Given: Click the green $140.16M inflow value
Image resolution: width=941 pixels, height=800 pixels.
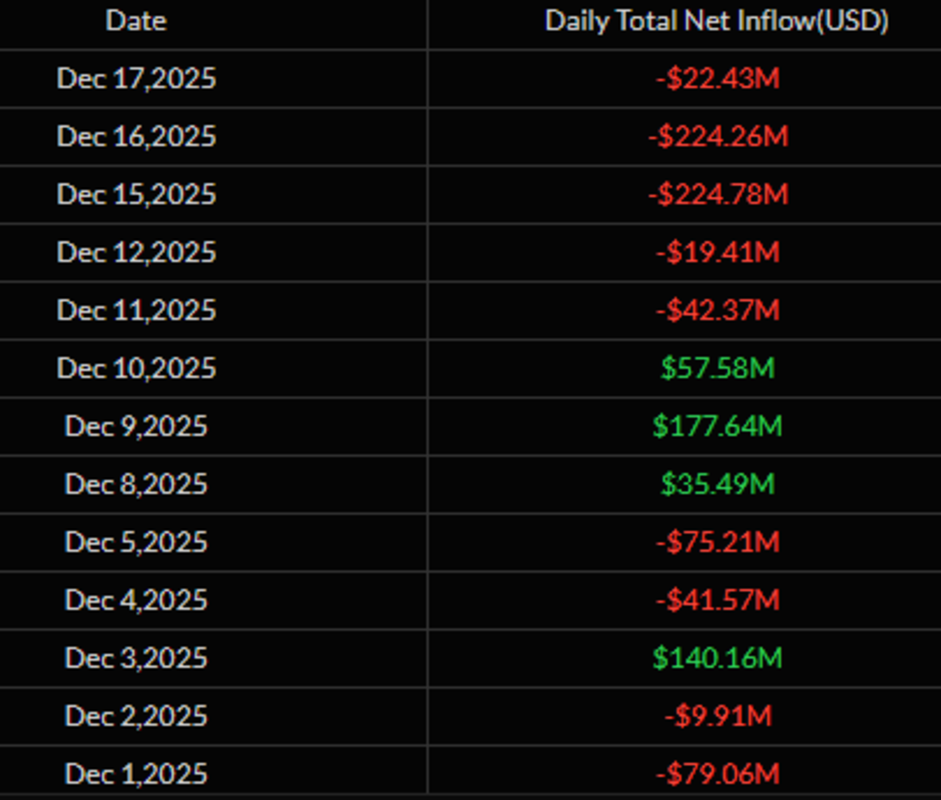Looking at the screenshot, I should [x=717, y=658].
